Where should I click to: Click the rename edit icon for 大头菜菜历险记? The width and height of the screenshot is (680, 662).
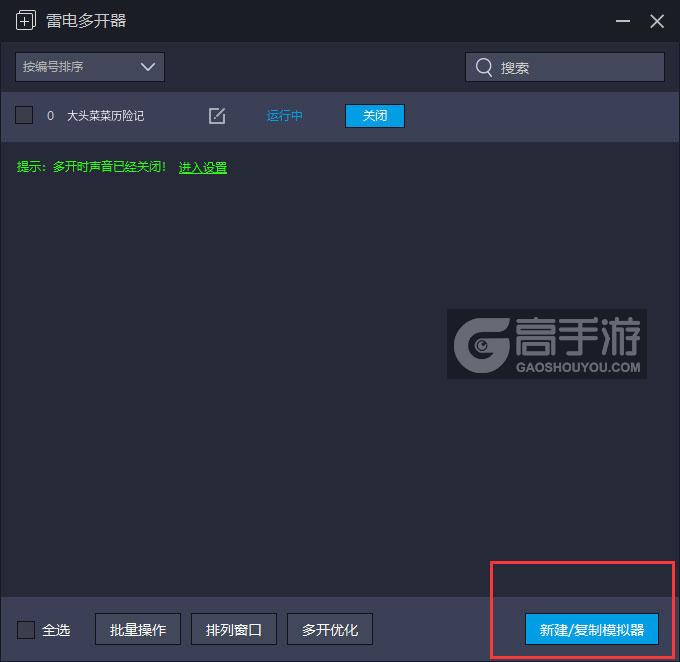pyautogui.click(x=217, y=116)
